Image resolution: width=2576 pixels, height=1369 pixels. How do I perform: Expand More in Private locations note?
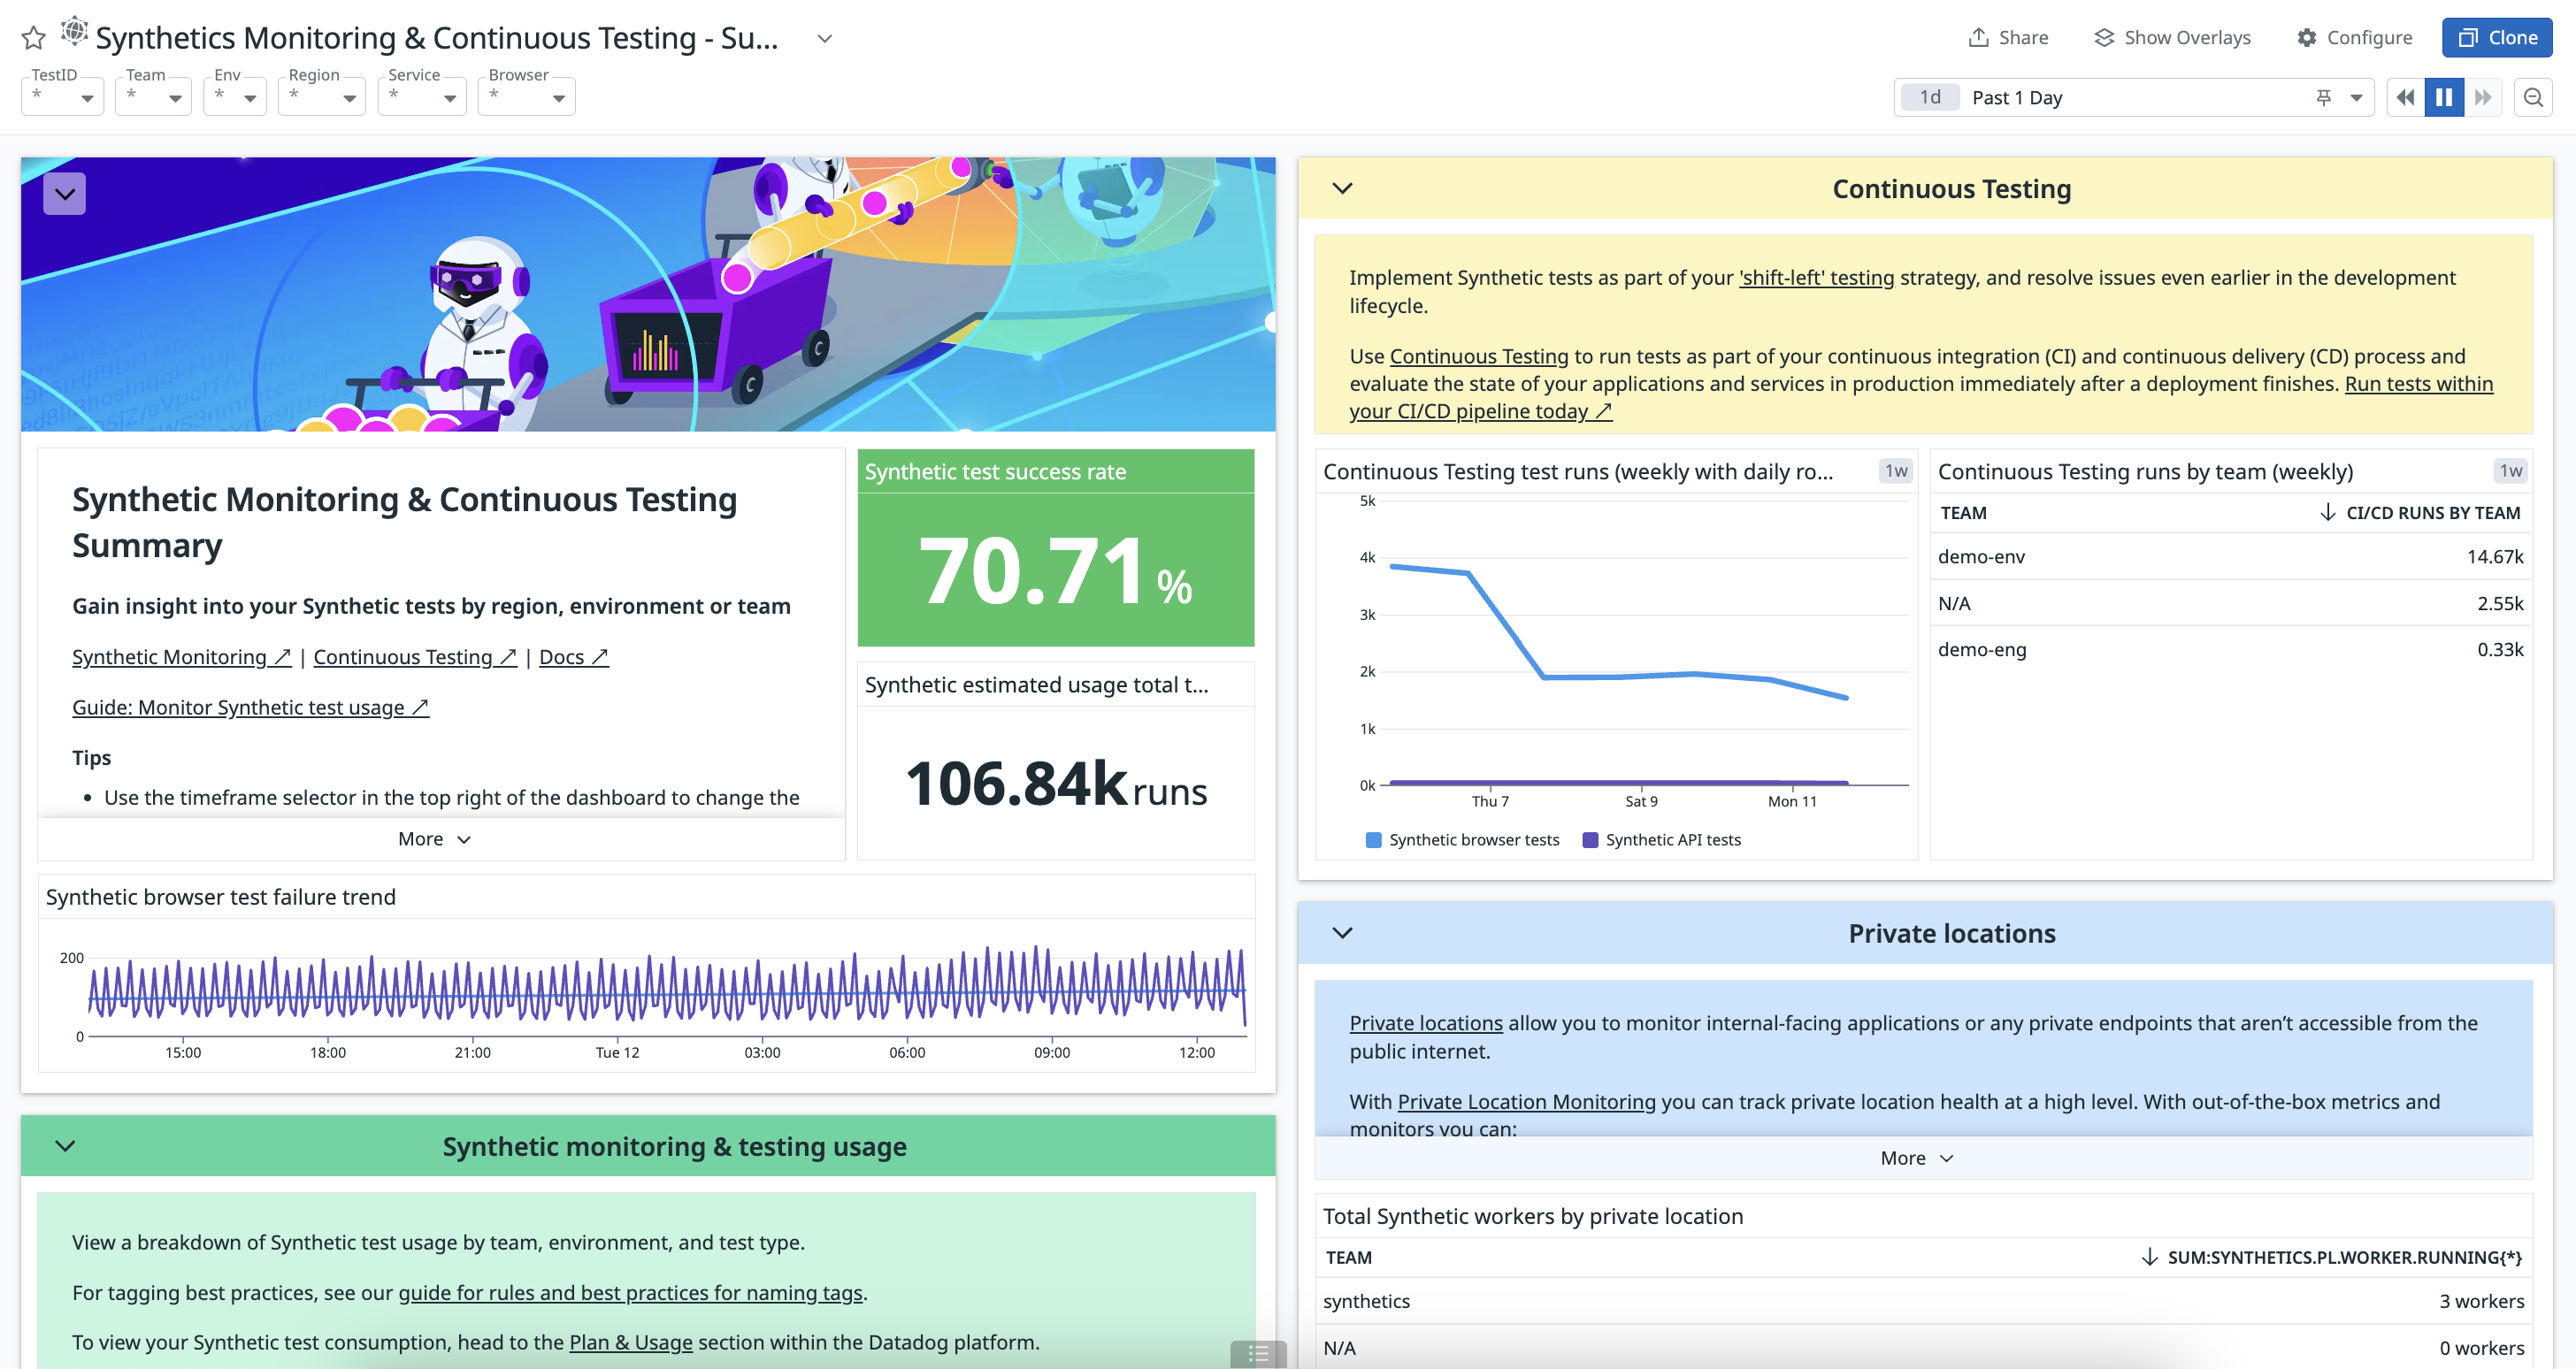pos(1916,1158)
